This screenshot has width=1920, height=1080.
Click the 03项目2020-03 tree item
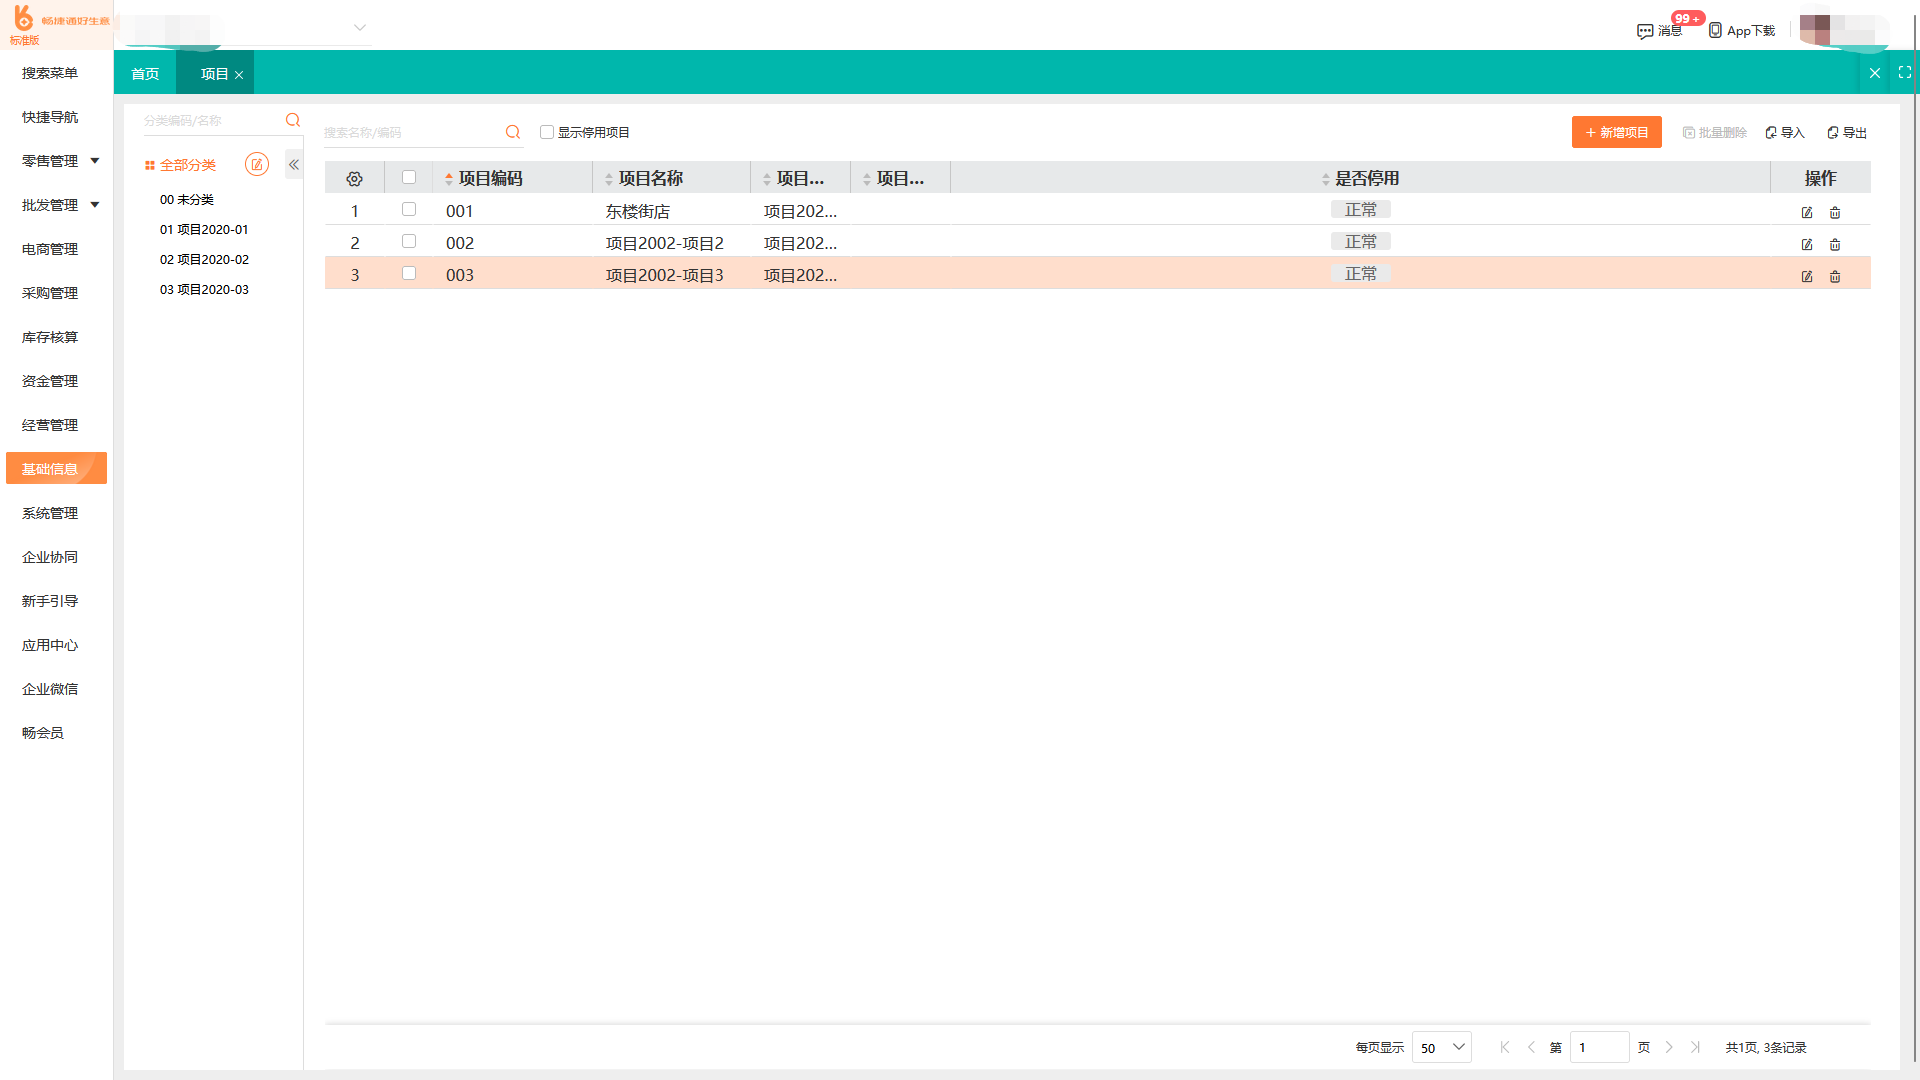[x=202, y=289]
